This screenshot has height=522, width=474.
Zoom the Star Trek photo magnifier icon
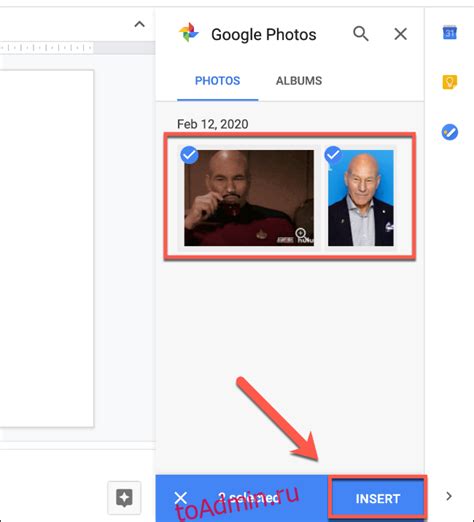point(300,233)
